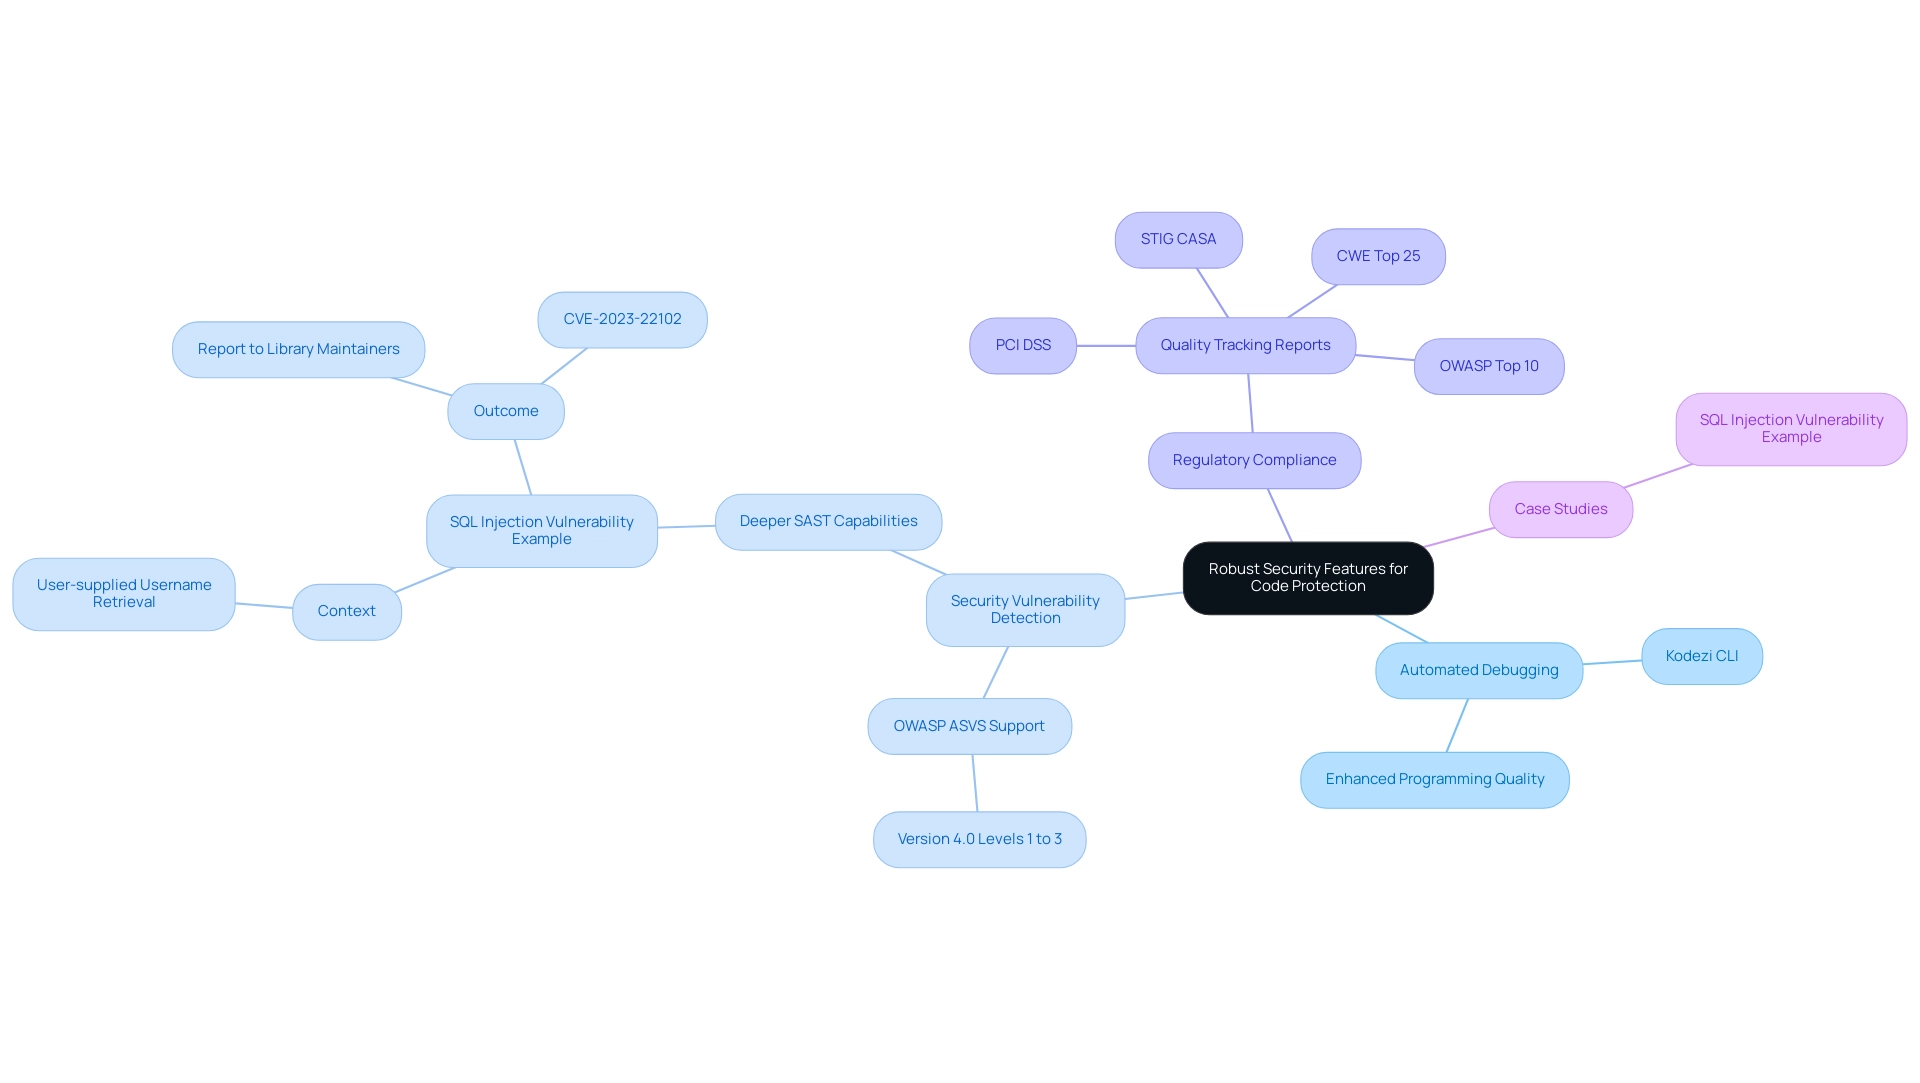1920x1083 pixels.
Task: Expand the Context branch node
Action: click(x=347, y=609)
